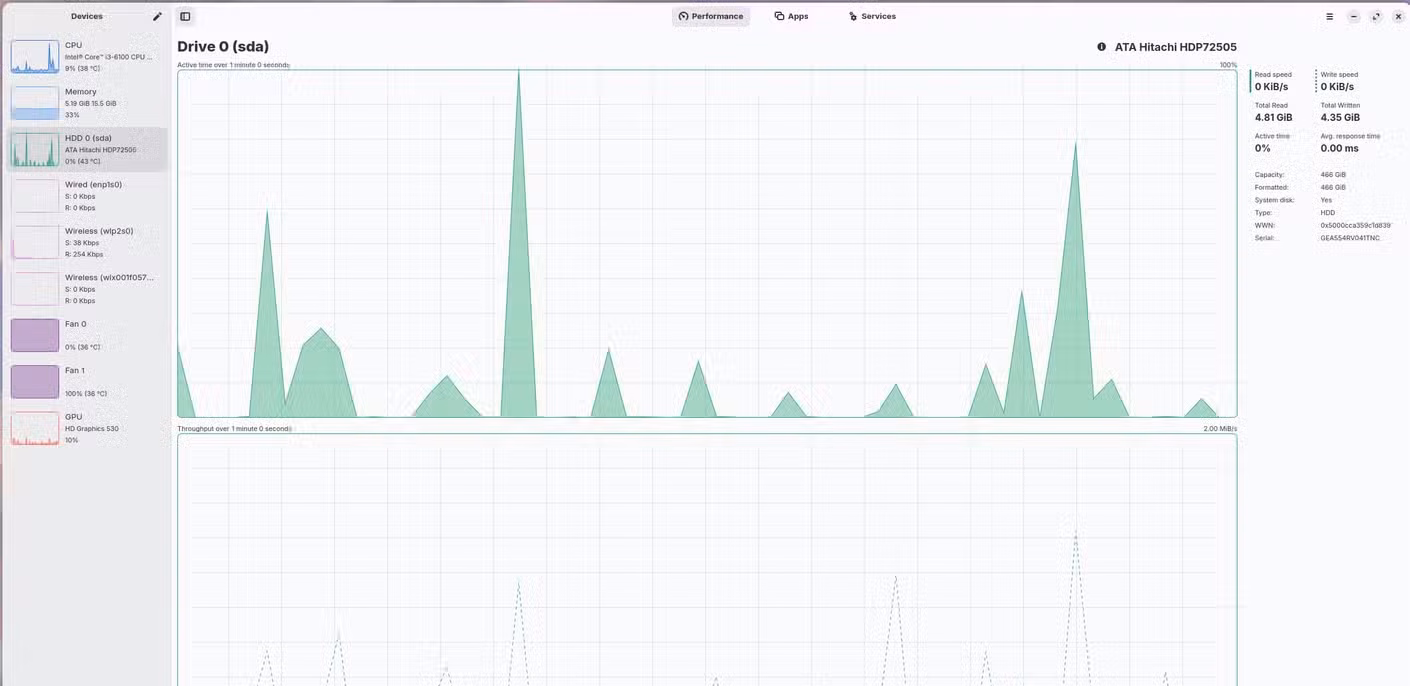This screenshot has height=686, width=1410.
Task: Click the Active time 0% value
Action: coord(1263,148)
